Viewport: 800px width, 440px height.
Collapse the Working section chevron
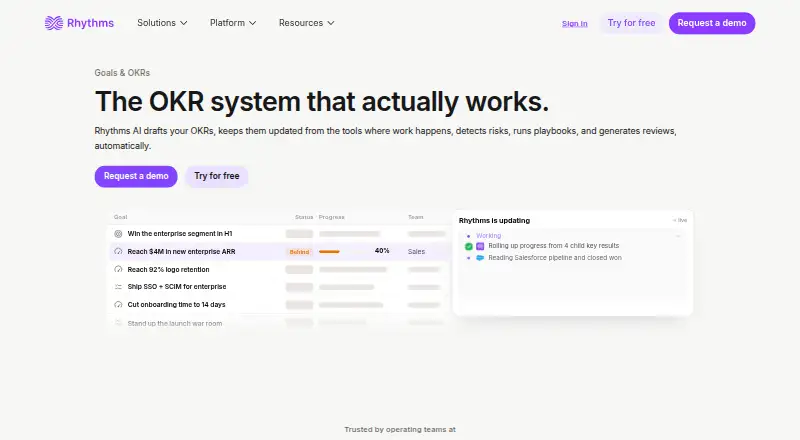(678, 236)
